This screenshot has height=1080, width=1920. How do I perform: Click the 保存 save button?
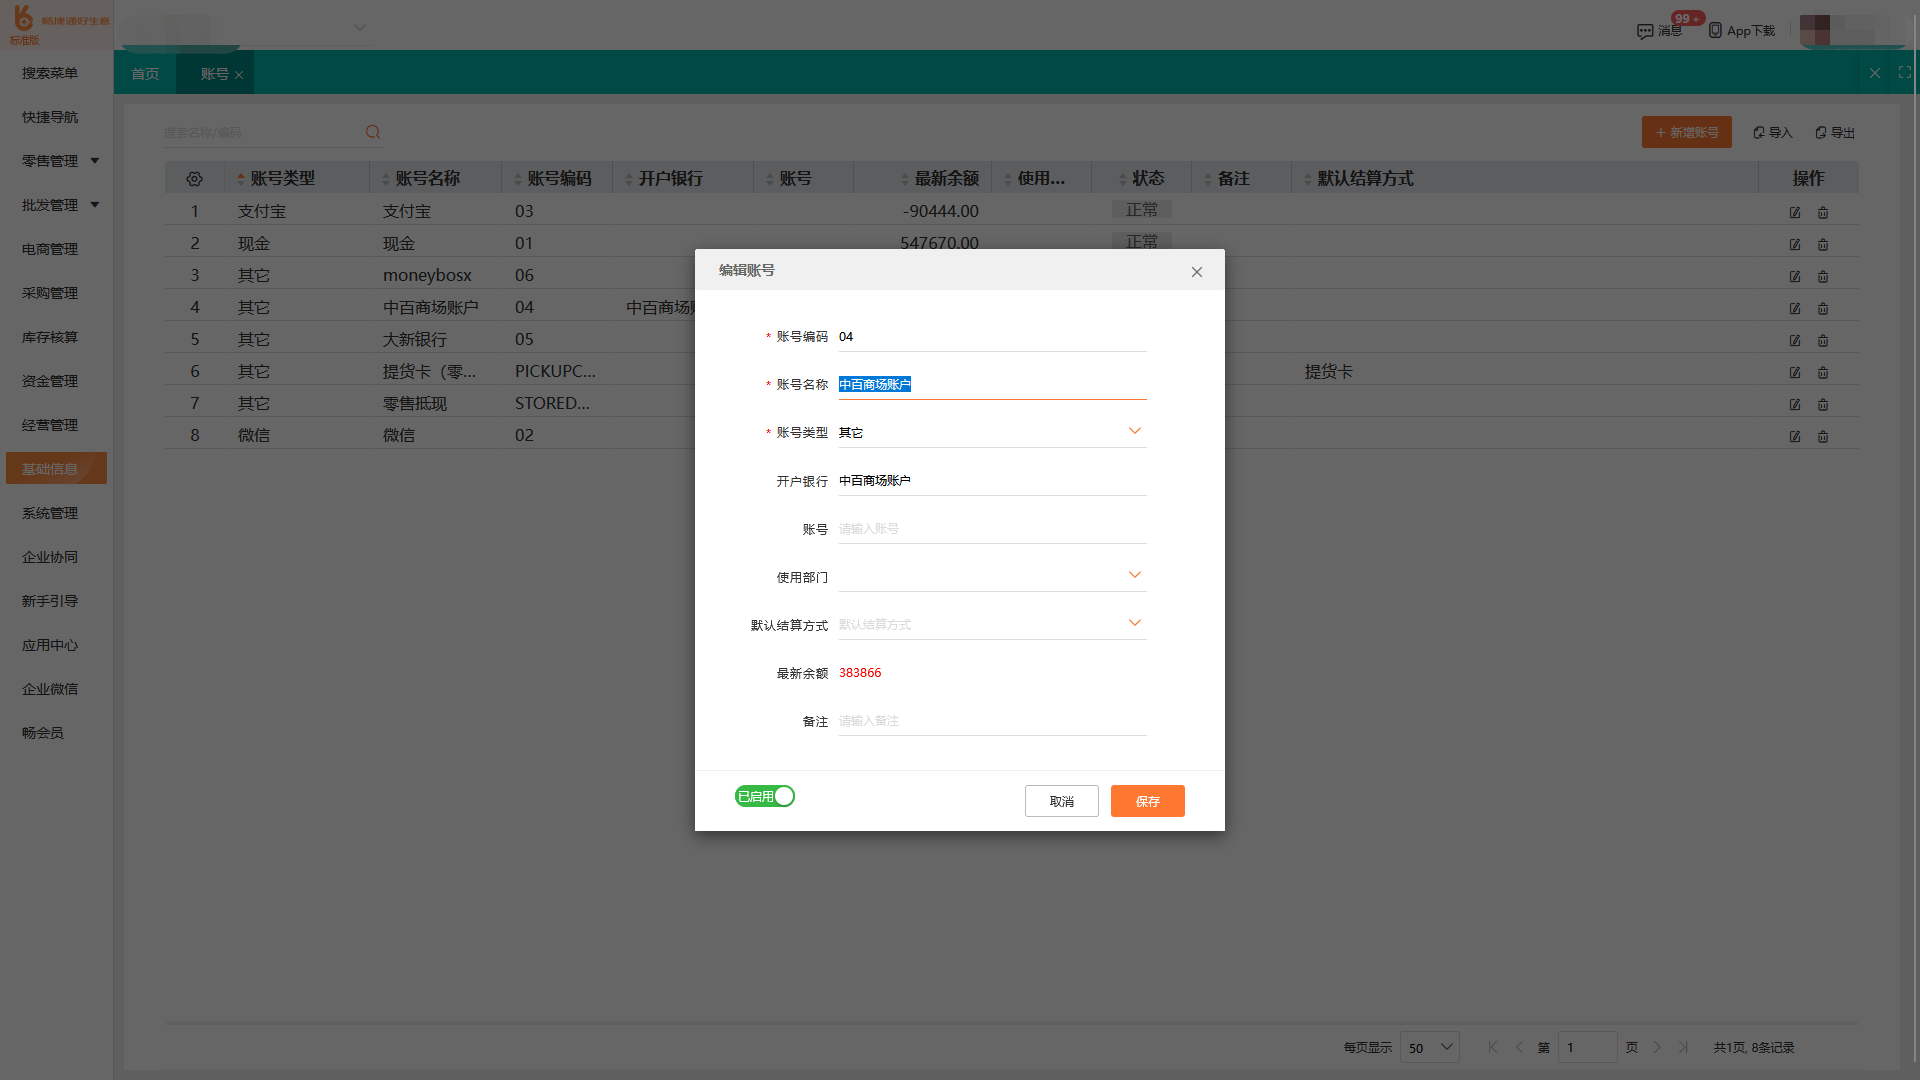pos(1147,800)
